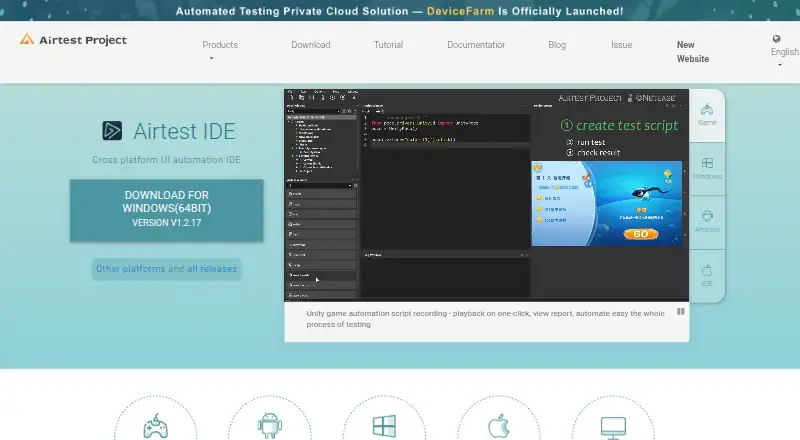Expand the English language dropdown

pyautogui.click(x=784, y=52)
